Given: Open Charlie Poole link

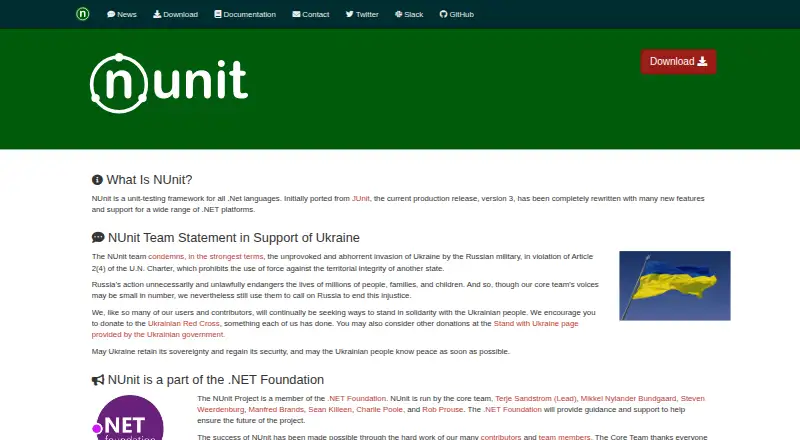Looking at the screenshot, I should (380, 410).
